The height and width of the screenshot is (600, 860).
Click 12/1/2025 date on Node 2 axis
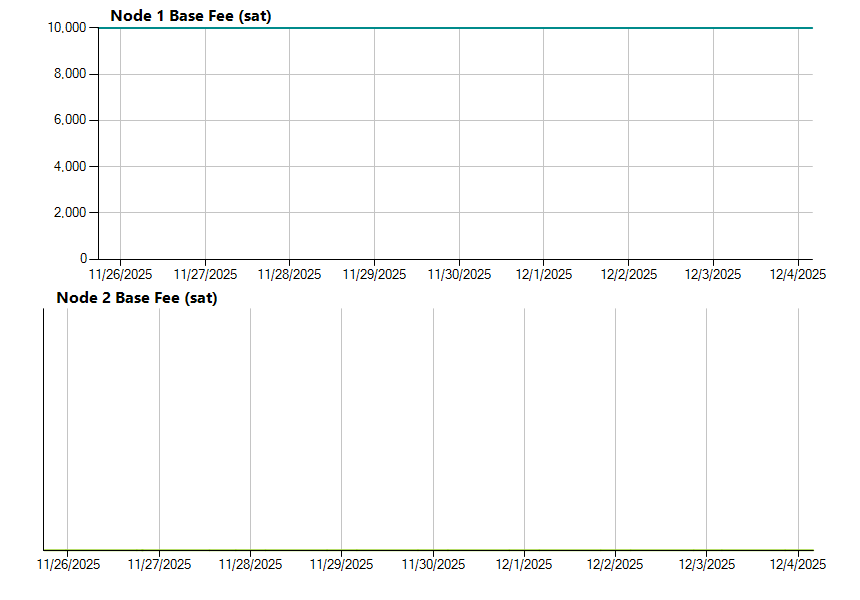click(x=524, y=564)
